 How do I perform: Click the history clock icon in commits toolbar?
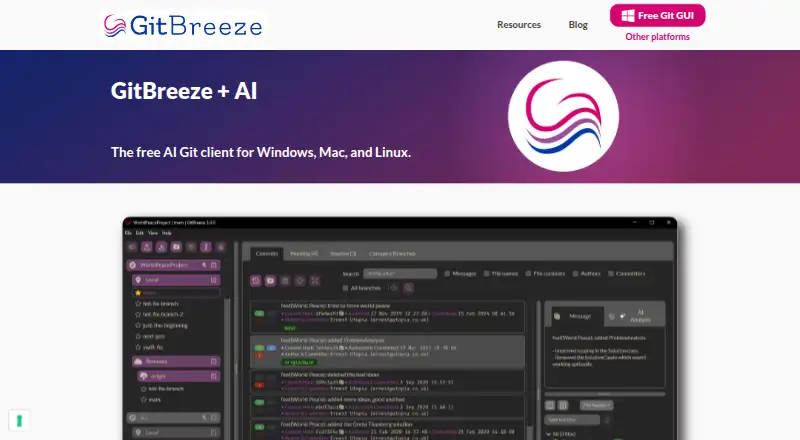point(256,281)
